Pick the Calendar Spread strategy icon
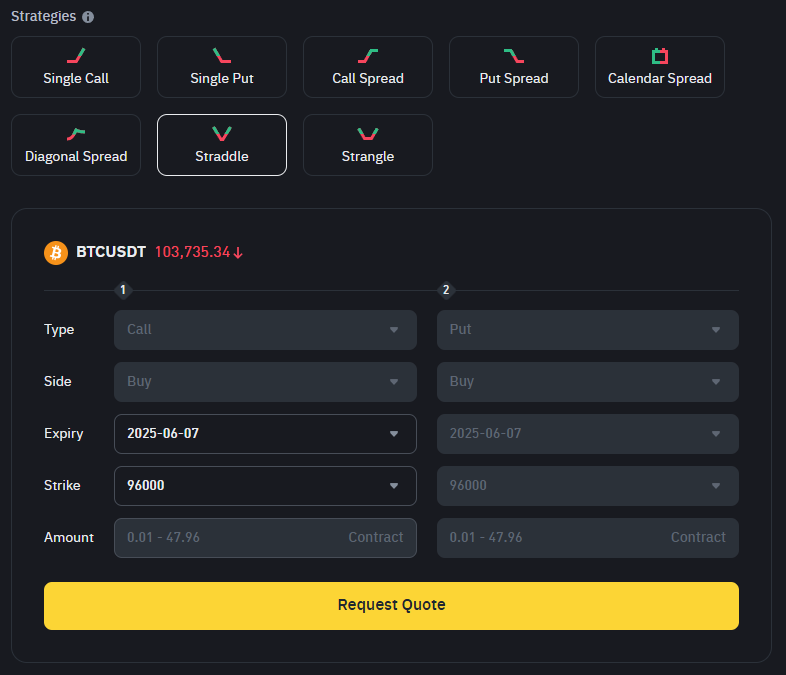 point(660,56)
